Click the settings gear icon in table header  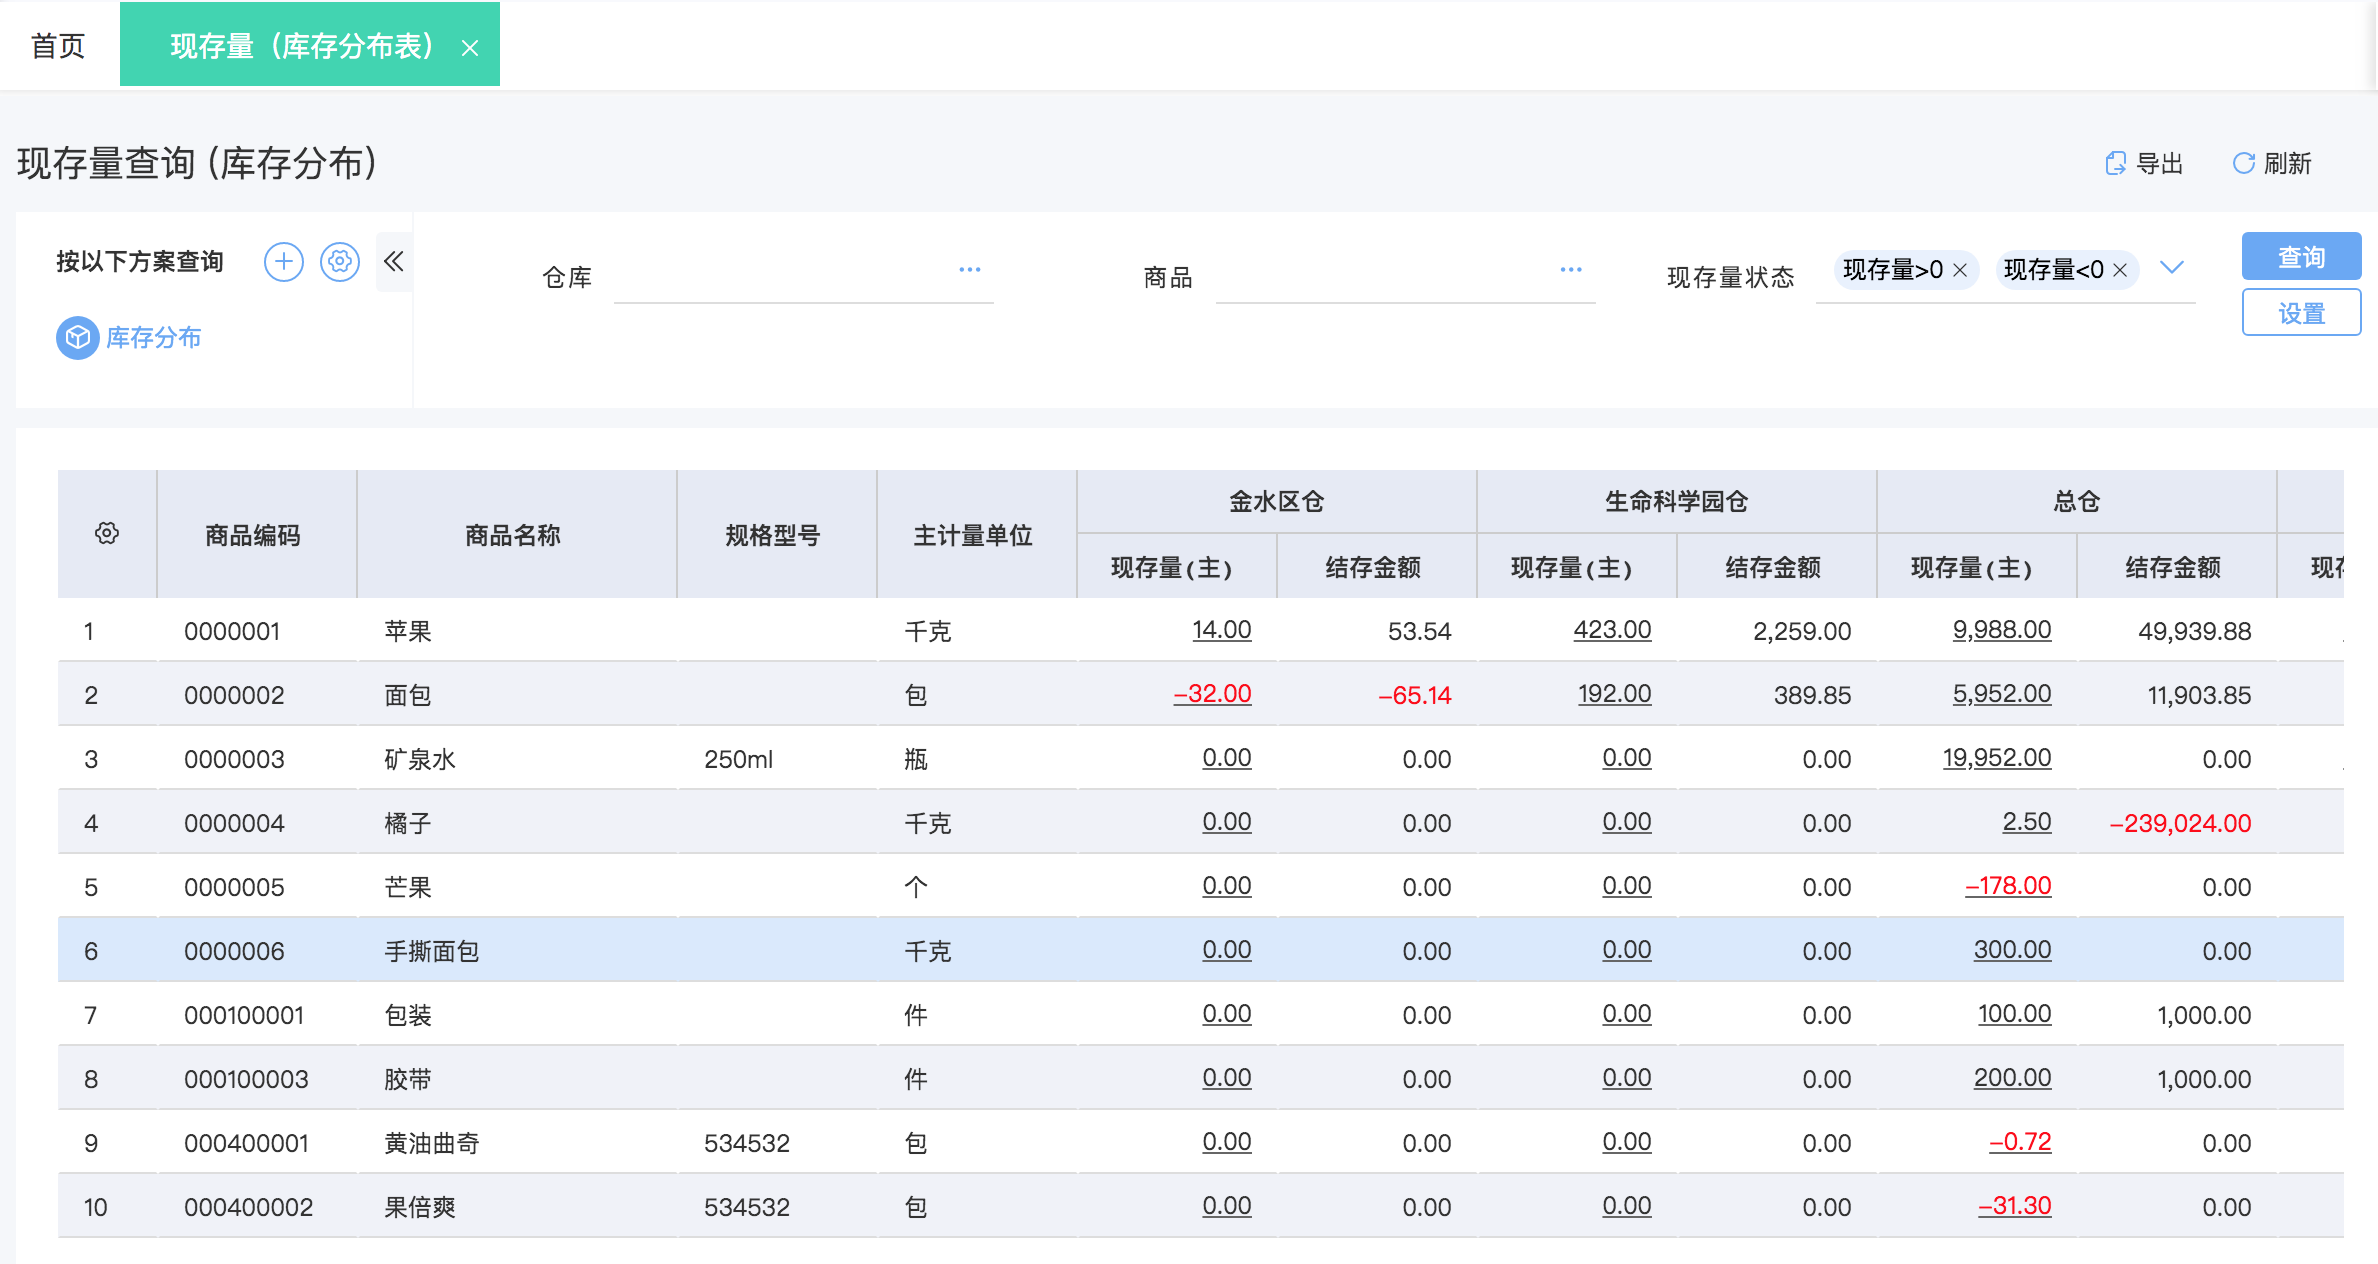[x=107, y=533]
